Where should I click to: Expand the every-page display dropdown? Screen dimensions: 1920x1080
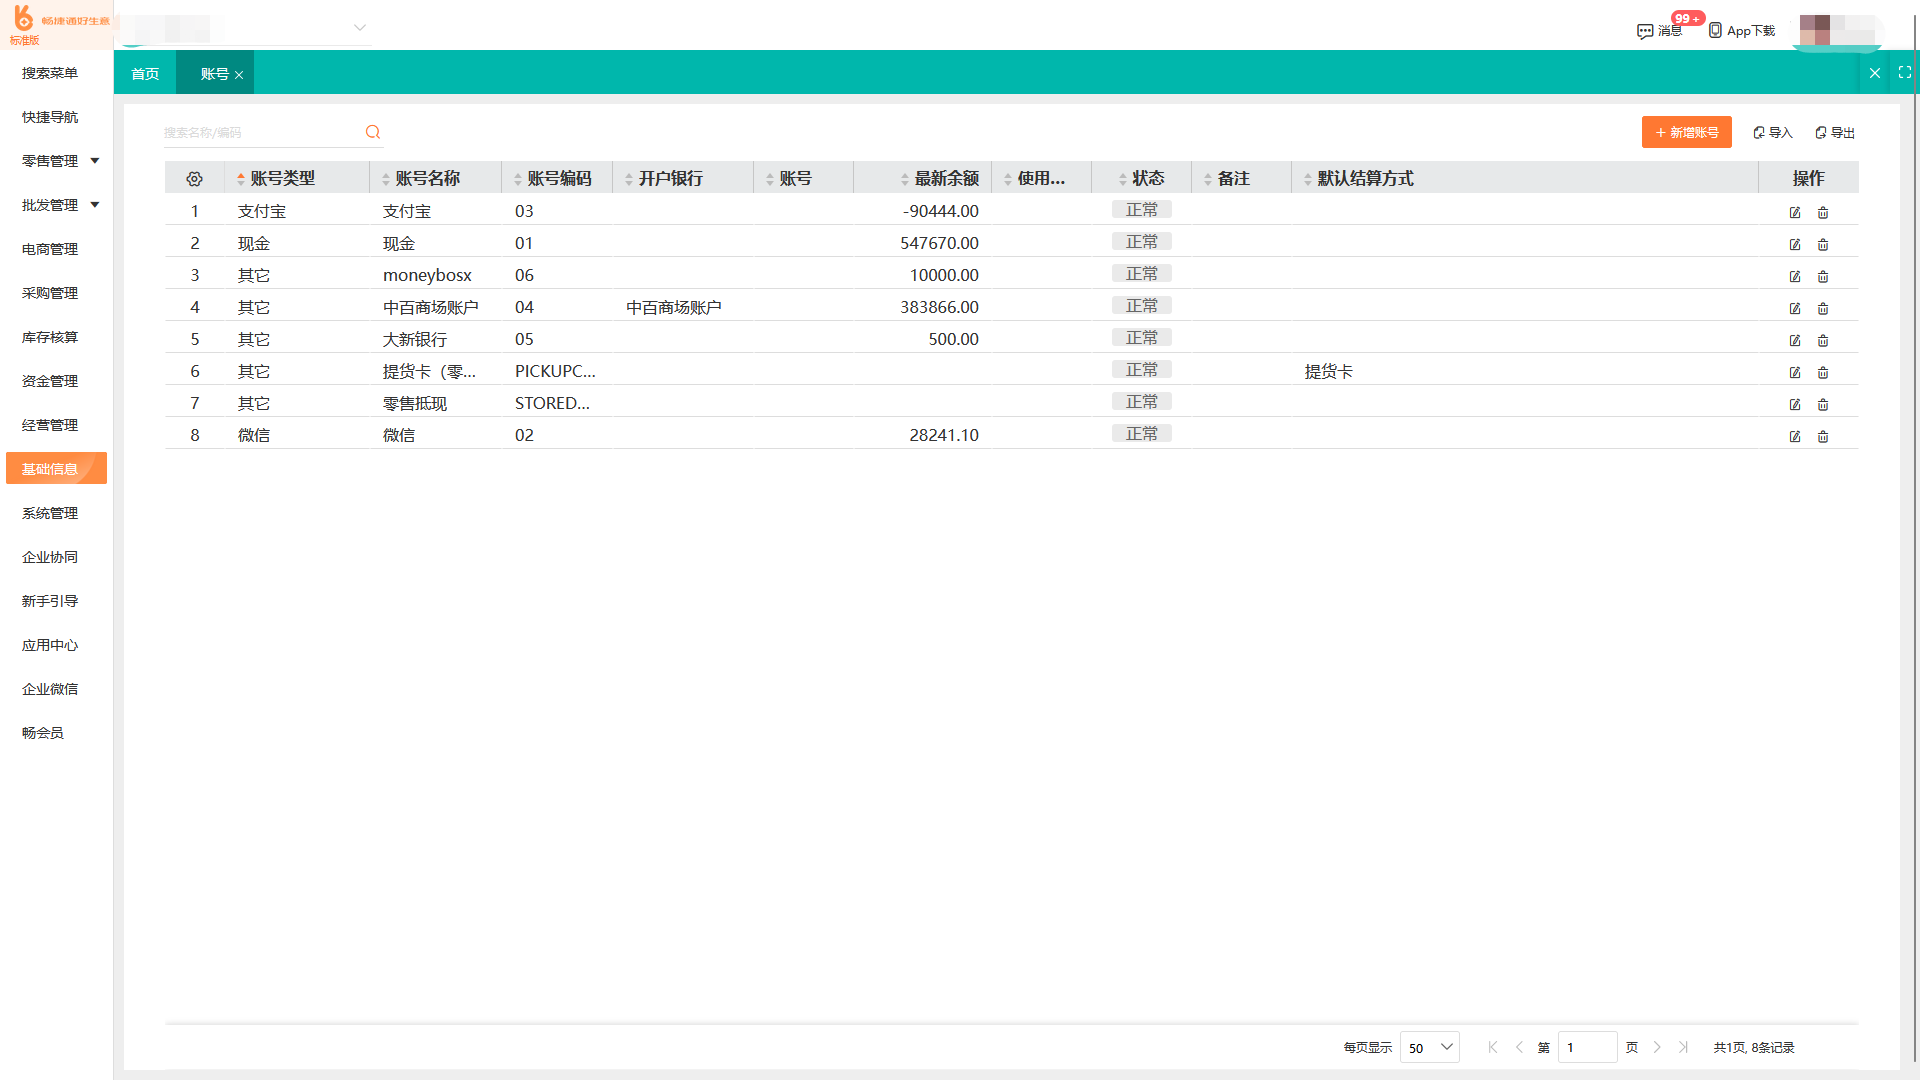pos(1429,1047)
